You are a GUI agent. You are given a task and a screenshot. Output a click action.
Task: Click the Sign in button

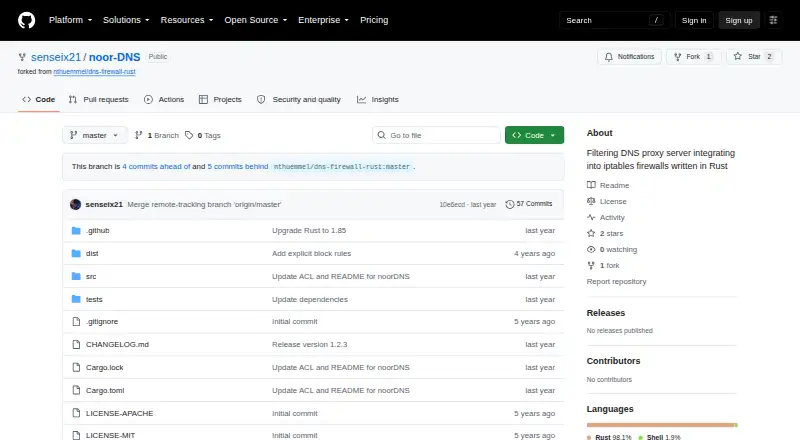pos(694,20)
